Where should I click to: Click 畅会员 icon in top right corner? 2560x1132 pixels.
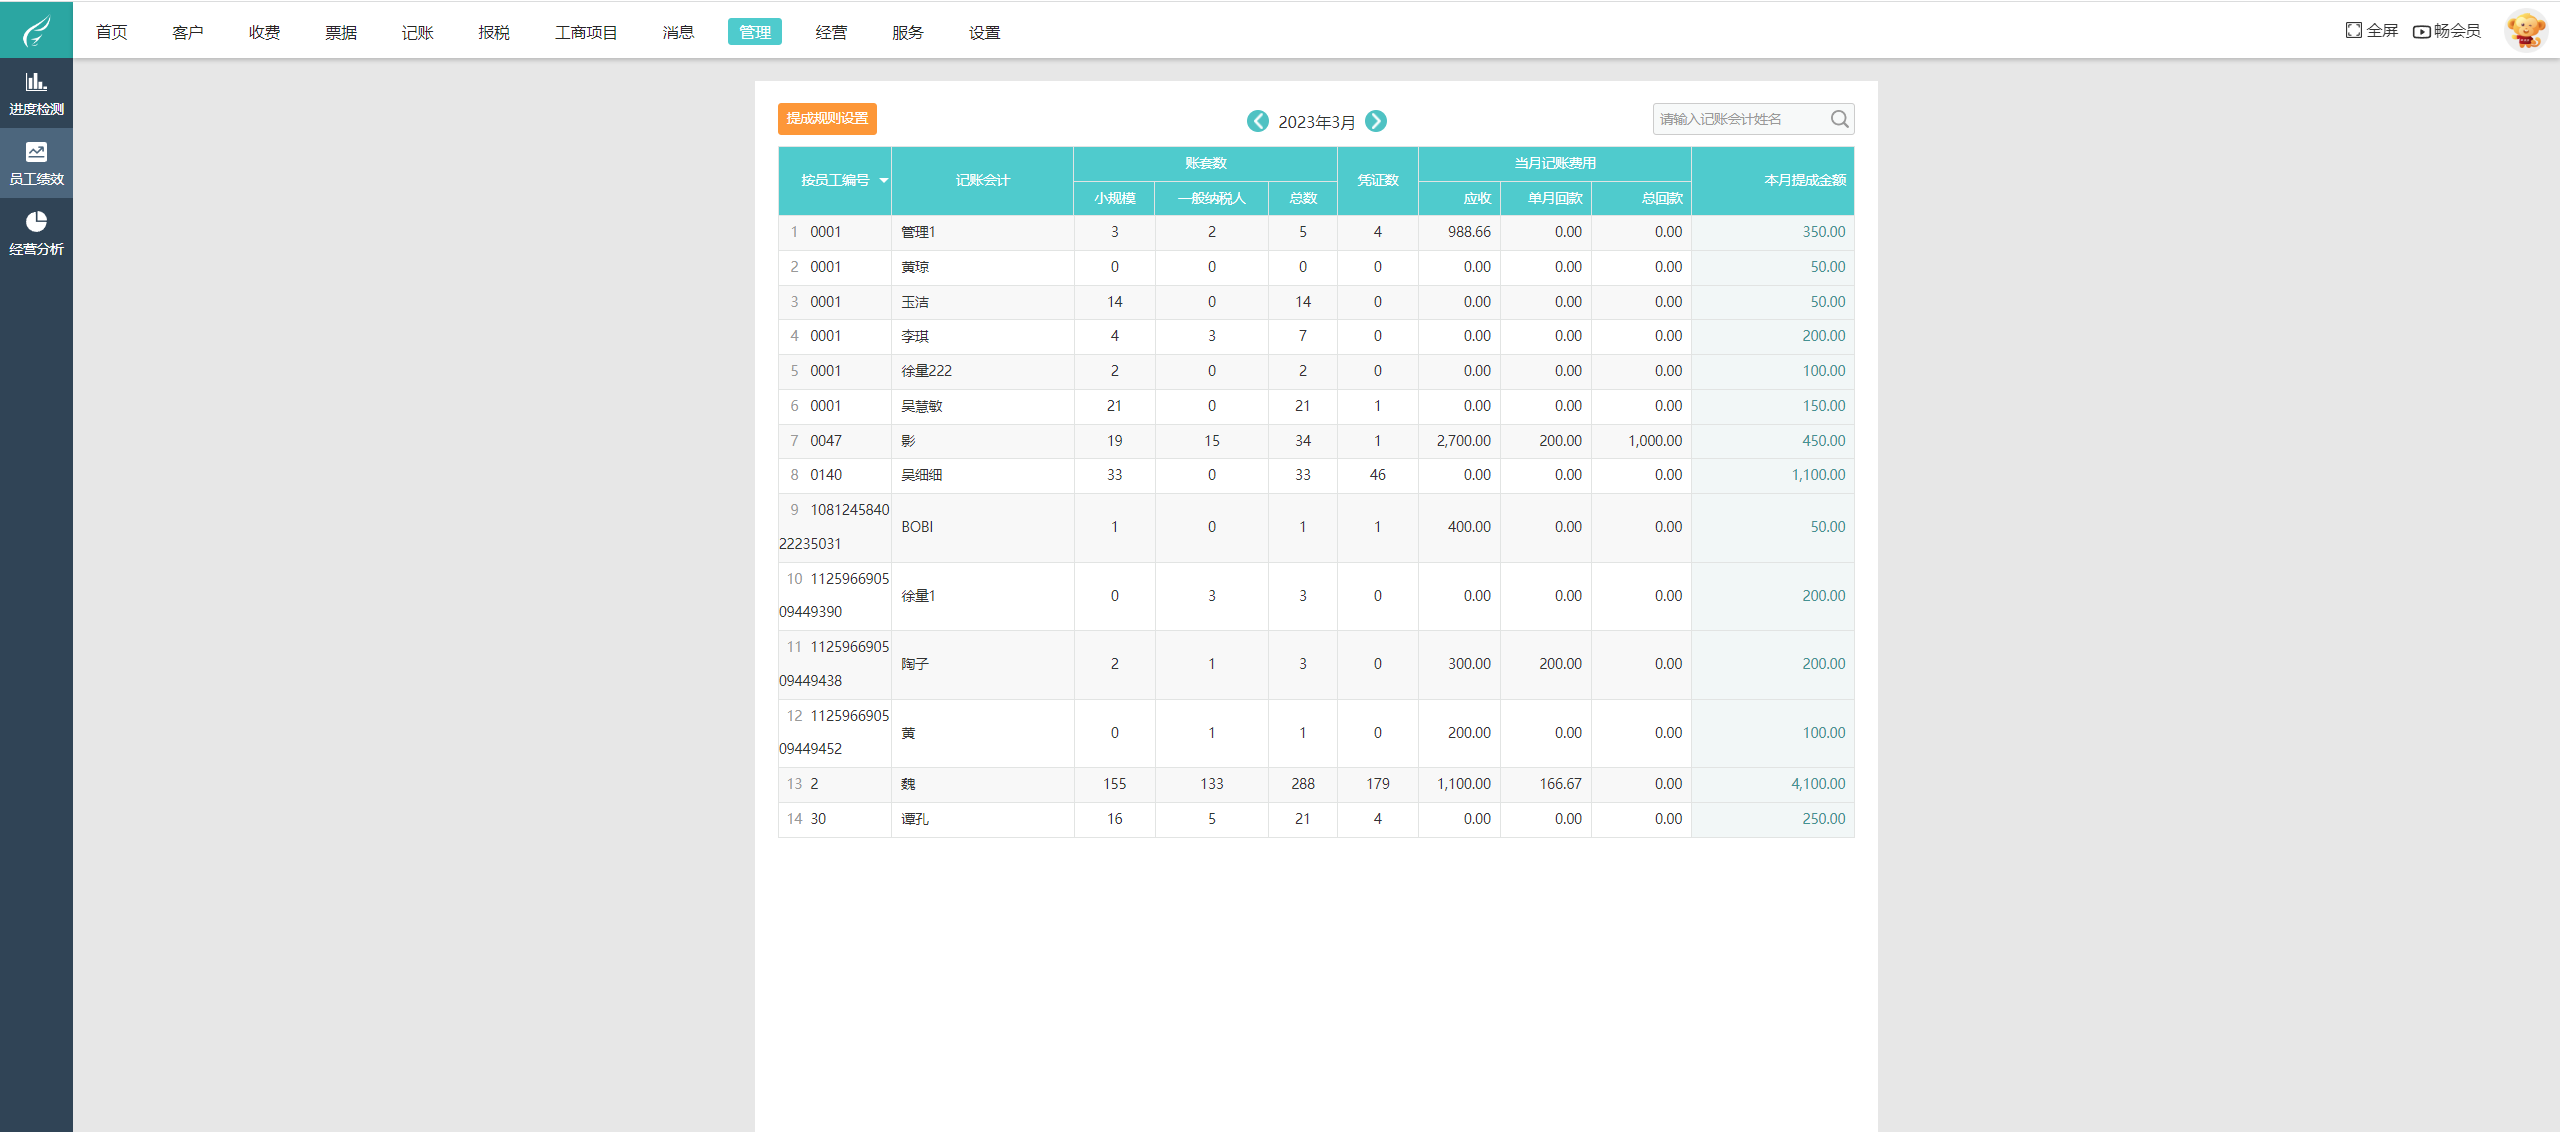pos(2423,29)
